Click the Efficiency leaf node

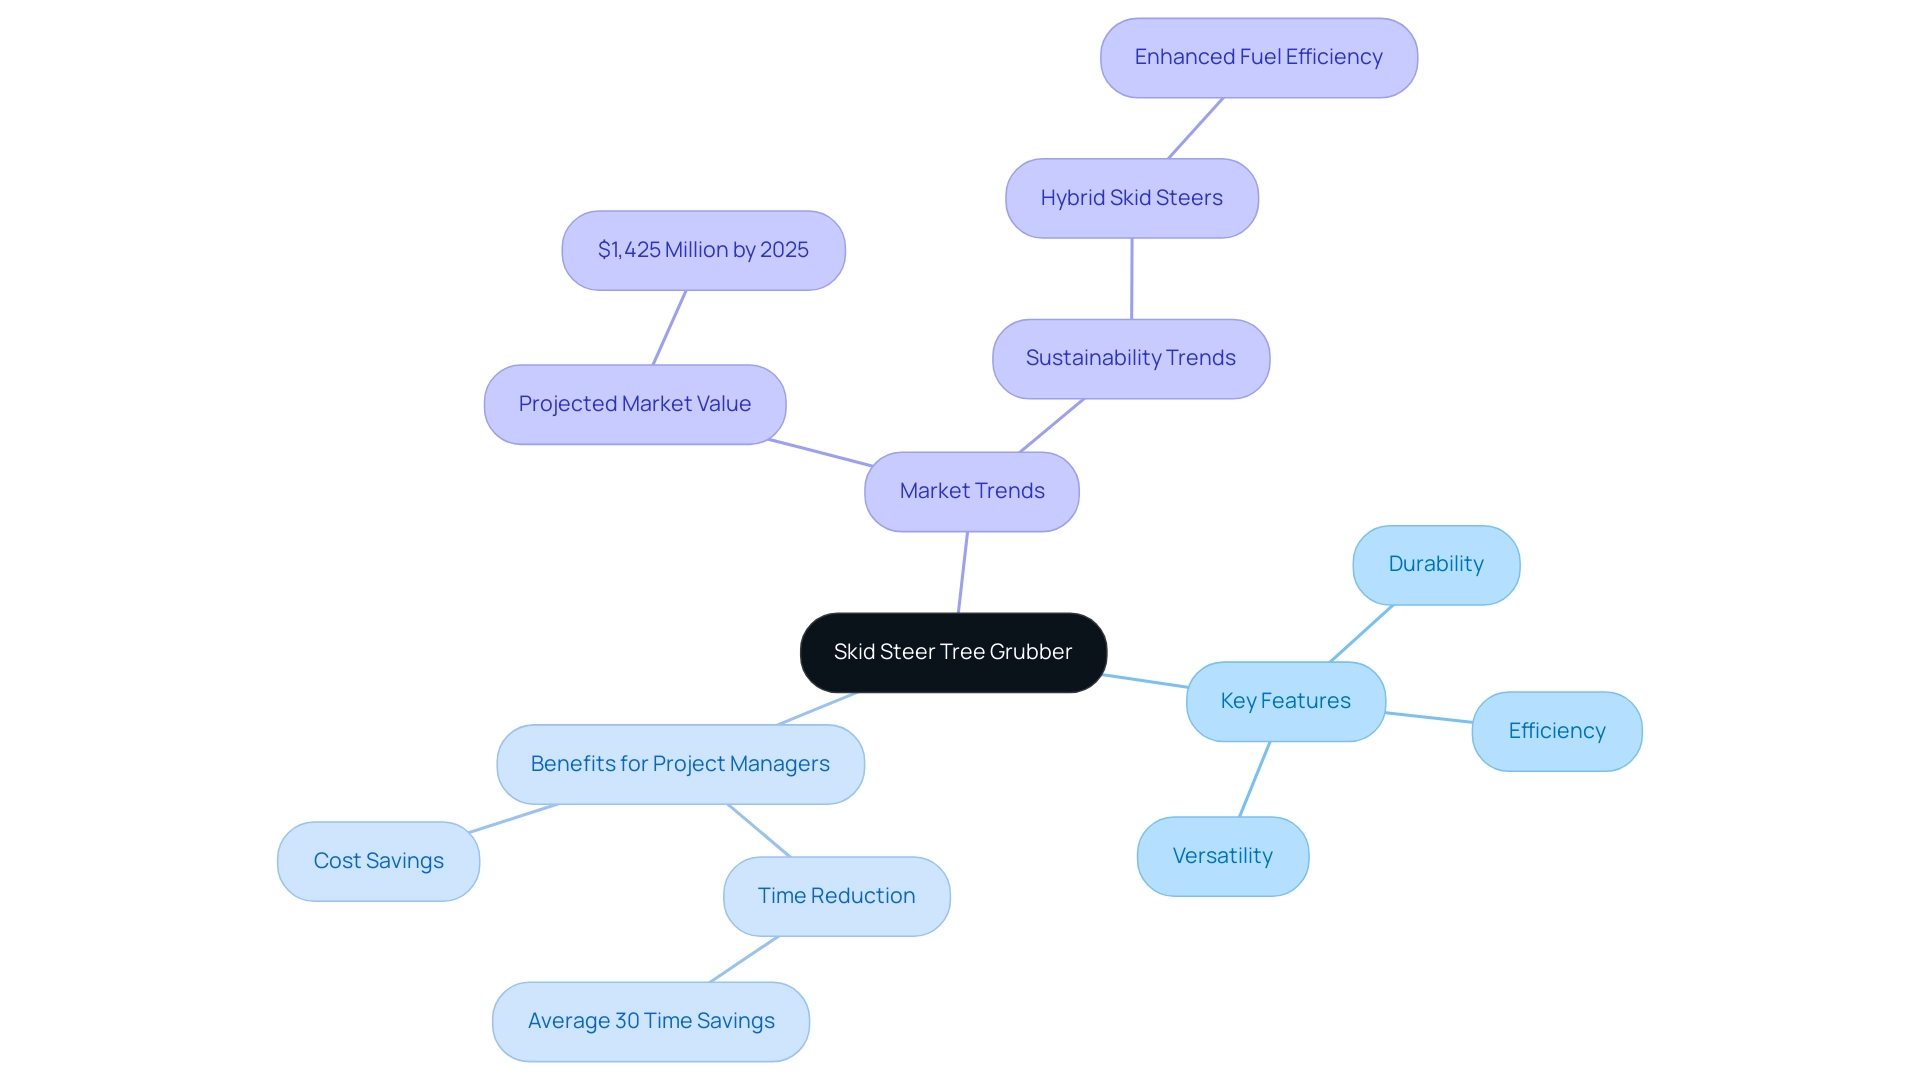[1559, 729]
